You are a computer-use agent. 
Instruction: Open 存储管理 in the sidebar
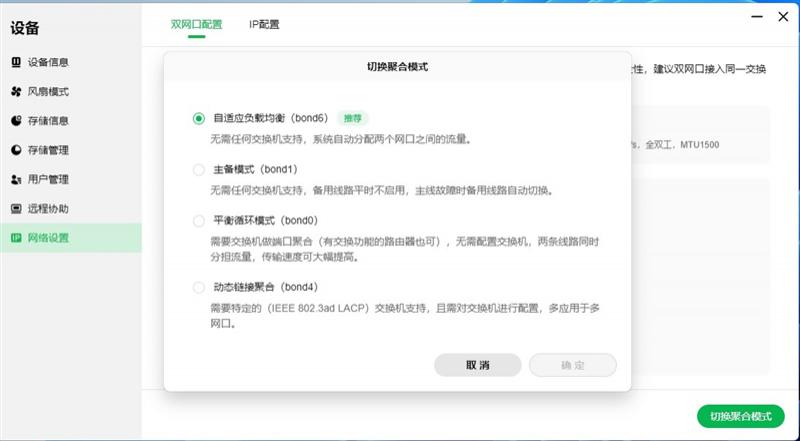click(x=48, y=151)
